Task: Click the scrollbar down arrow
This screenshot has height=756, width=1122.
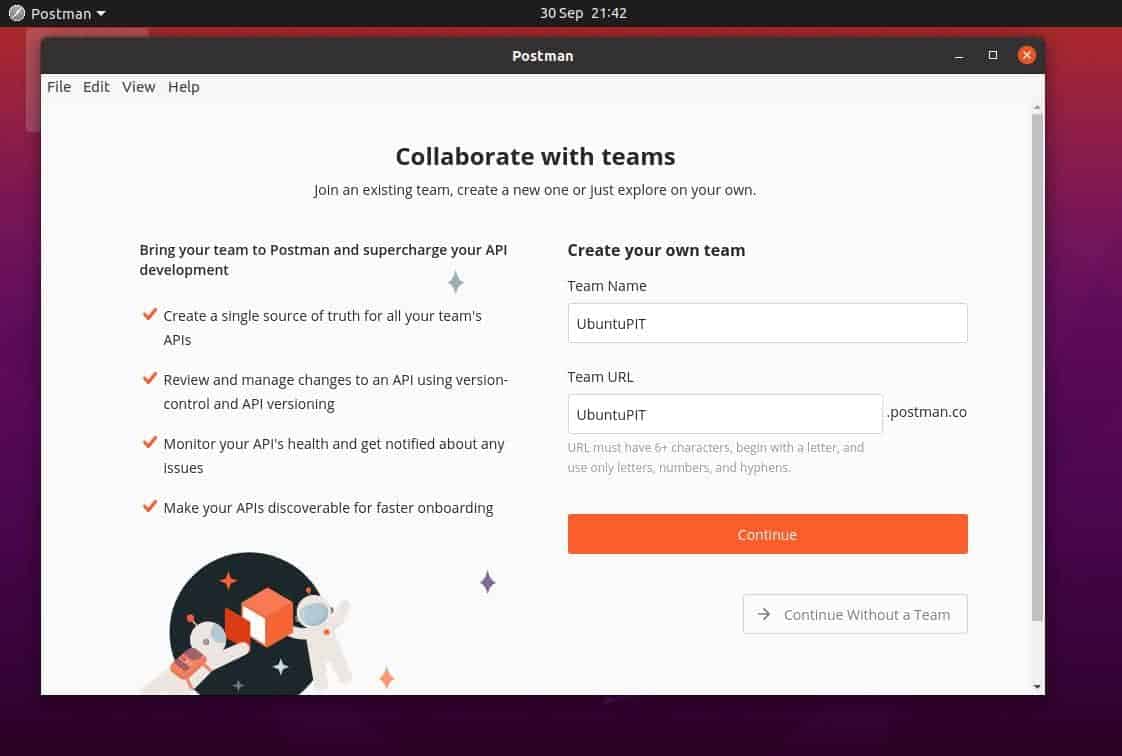Action: (x=1037, y=687)
